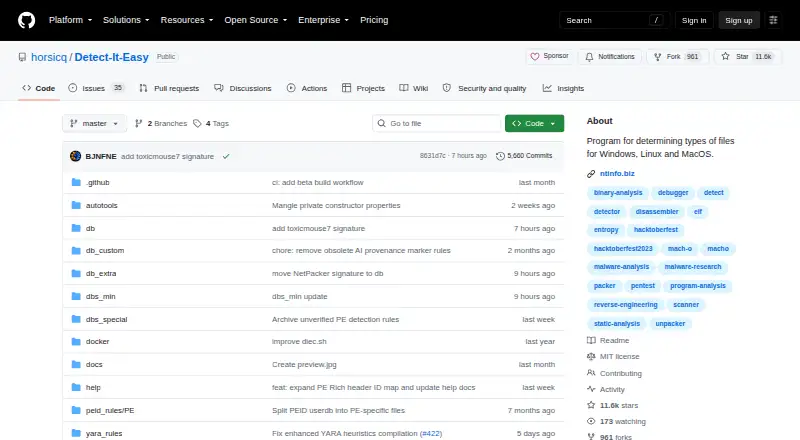Click the branches icon next to 2 Branches
The image size is (800, 440).
[x=138, y=124]
